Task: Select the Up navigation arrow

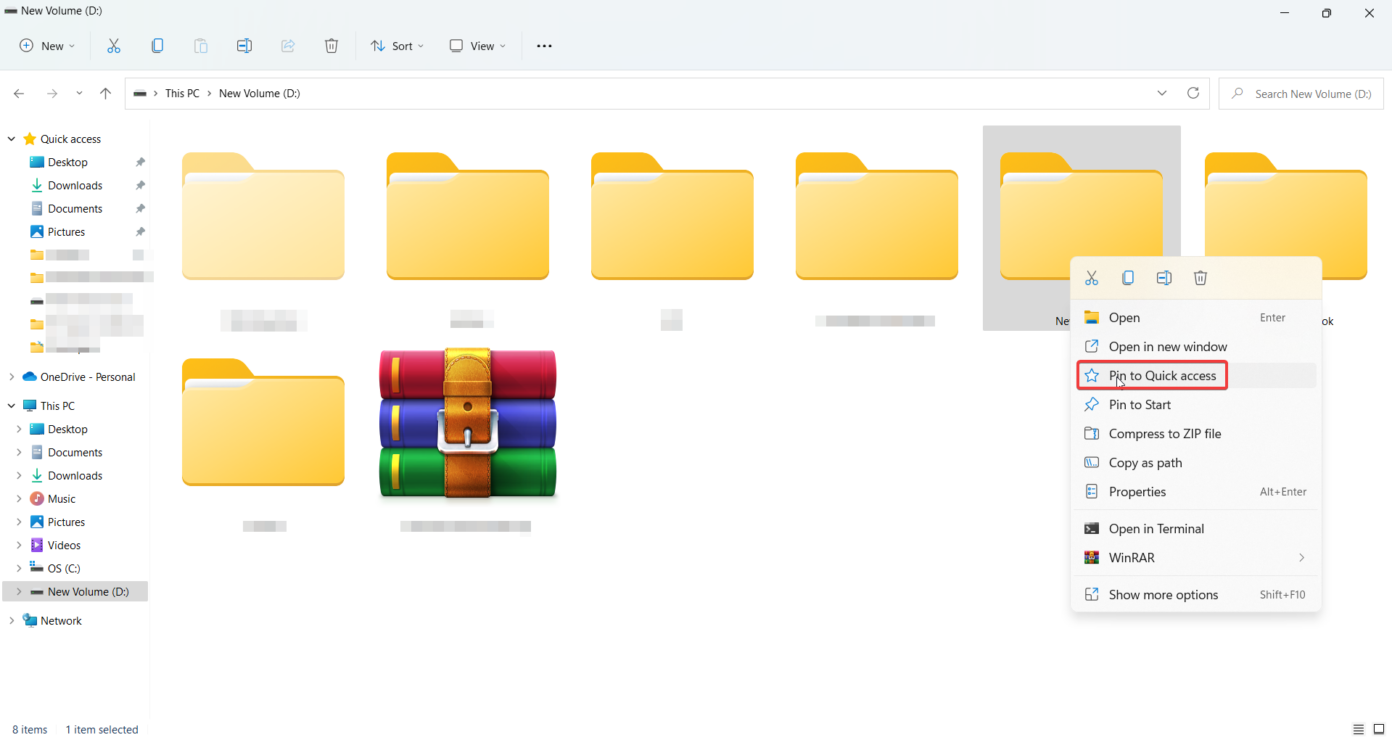Action: point(105,92)
